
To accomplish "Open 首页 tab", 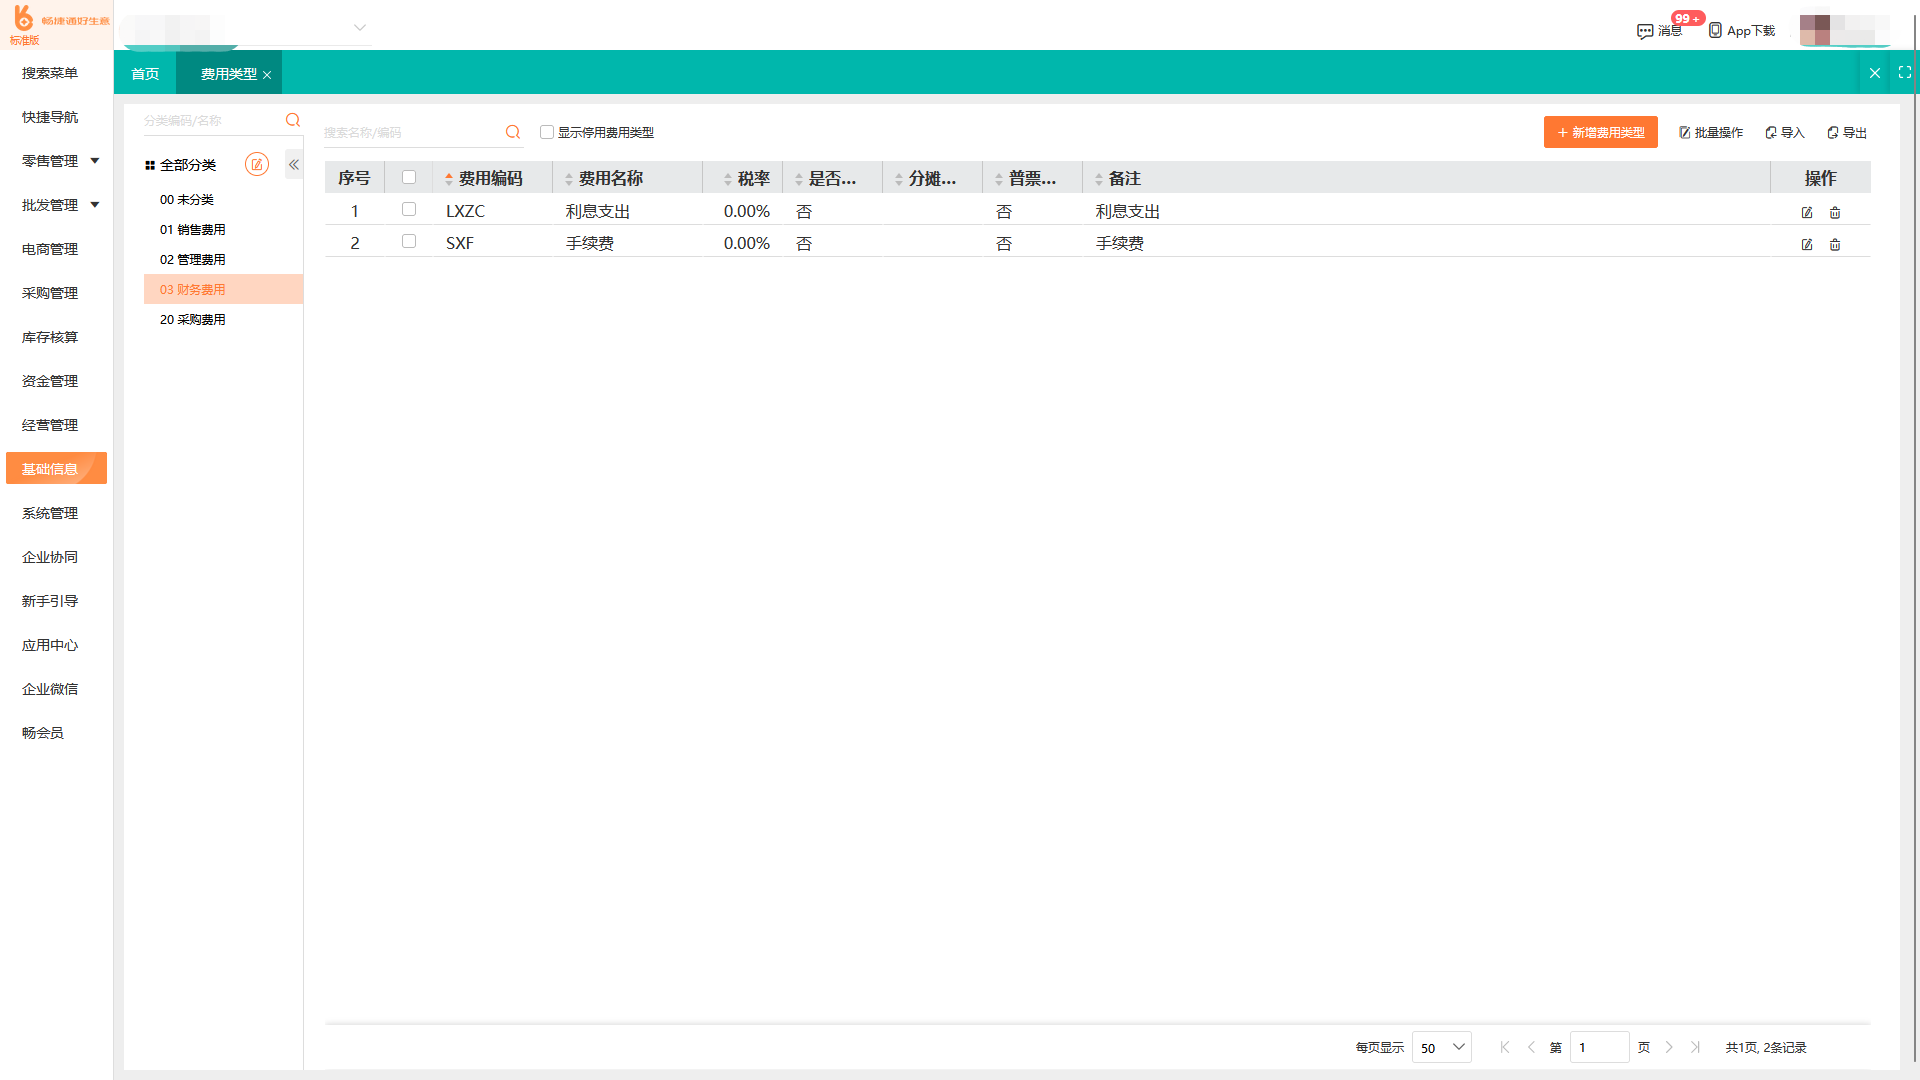I will coord(144,73).
